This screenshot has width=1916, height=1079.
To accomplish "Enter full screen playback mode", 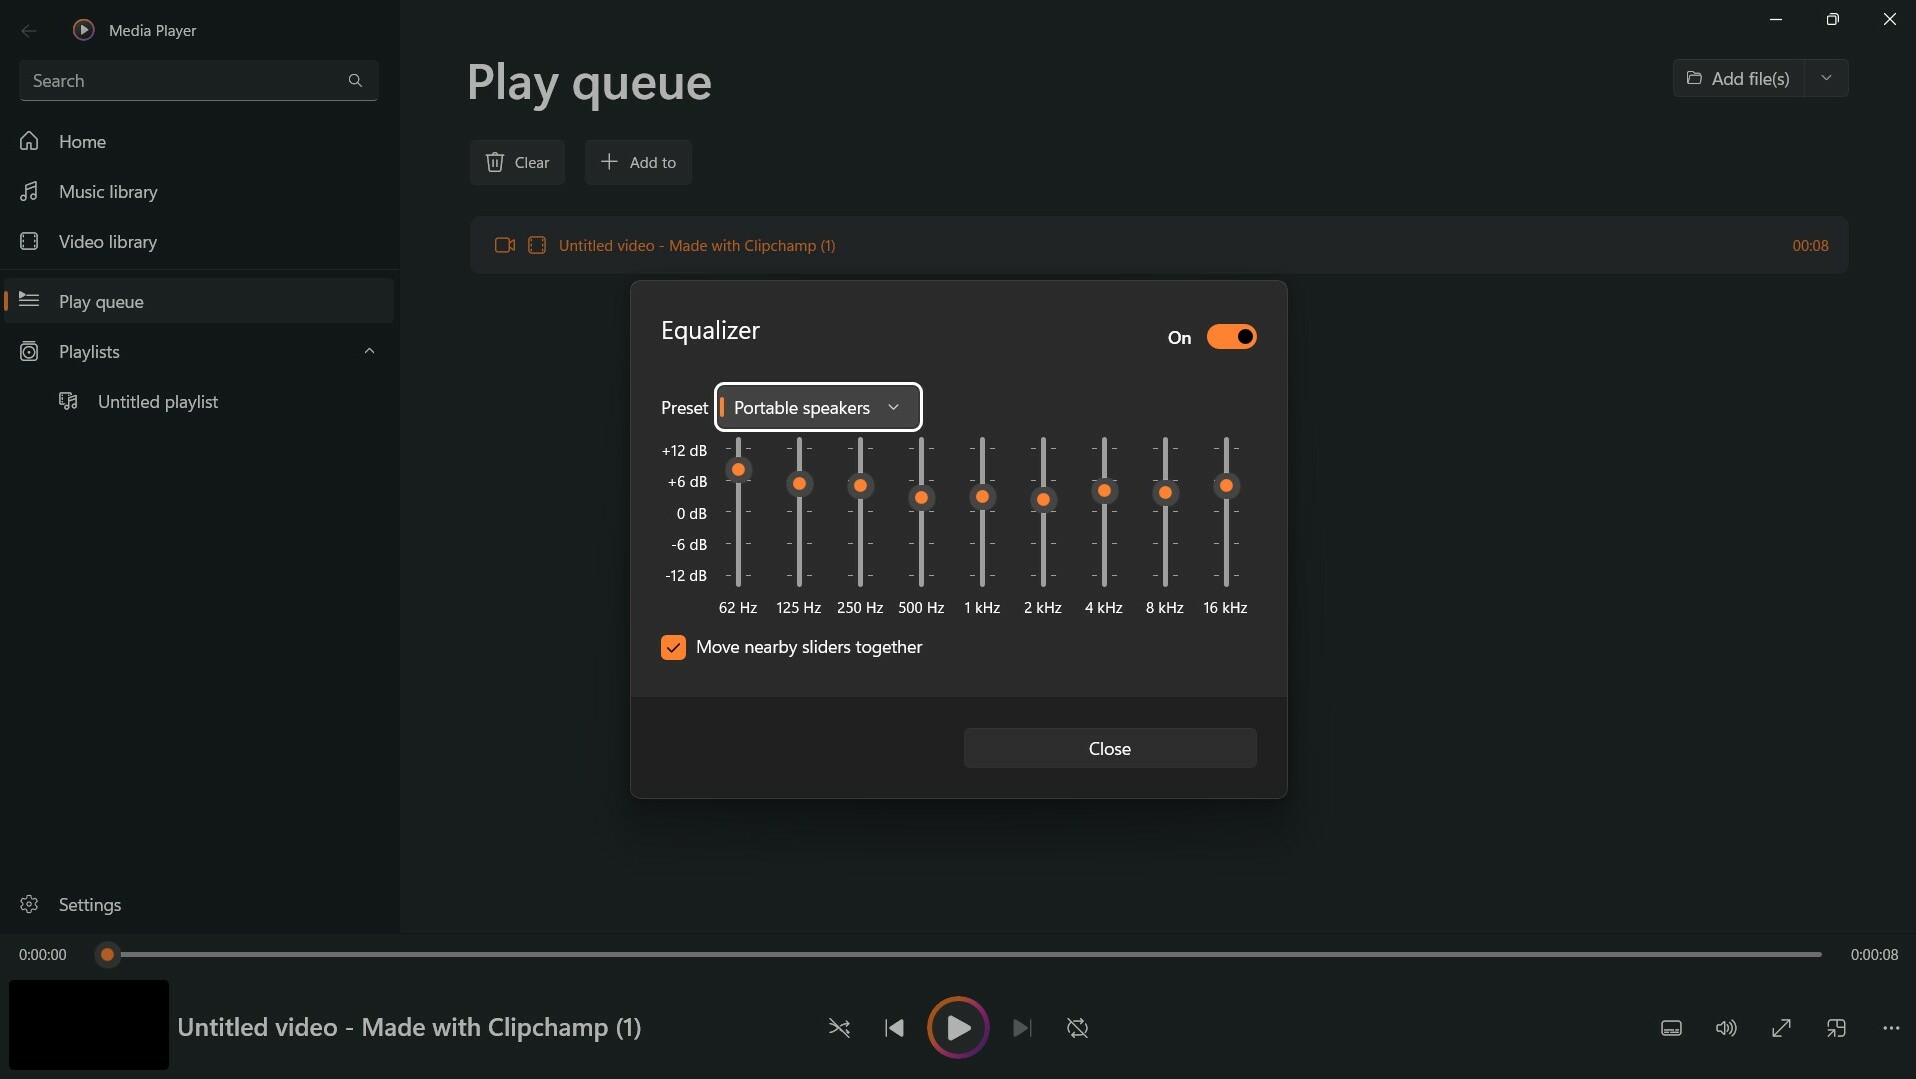I will (1782, 1027).
